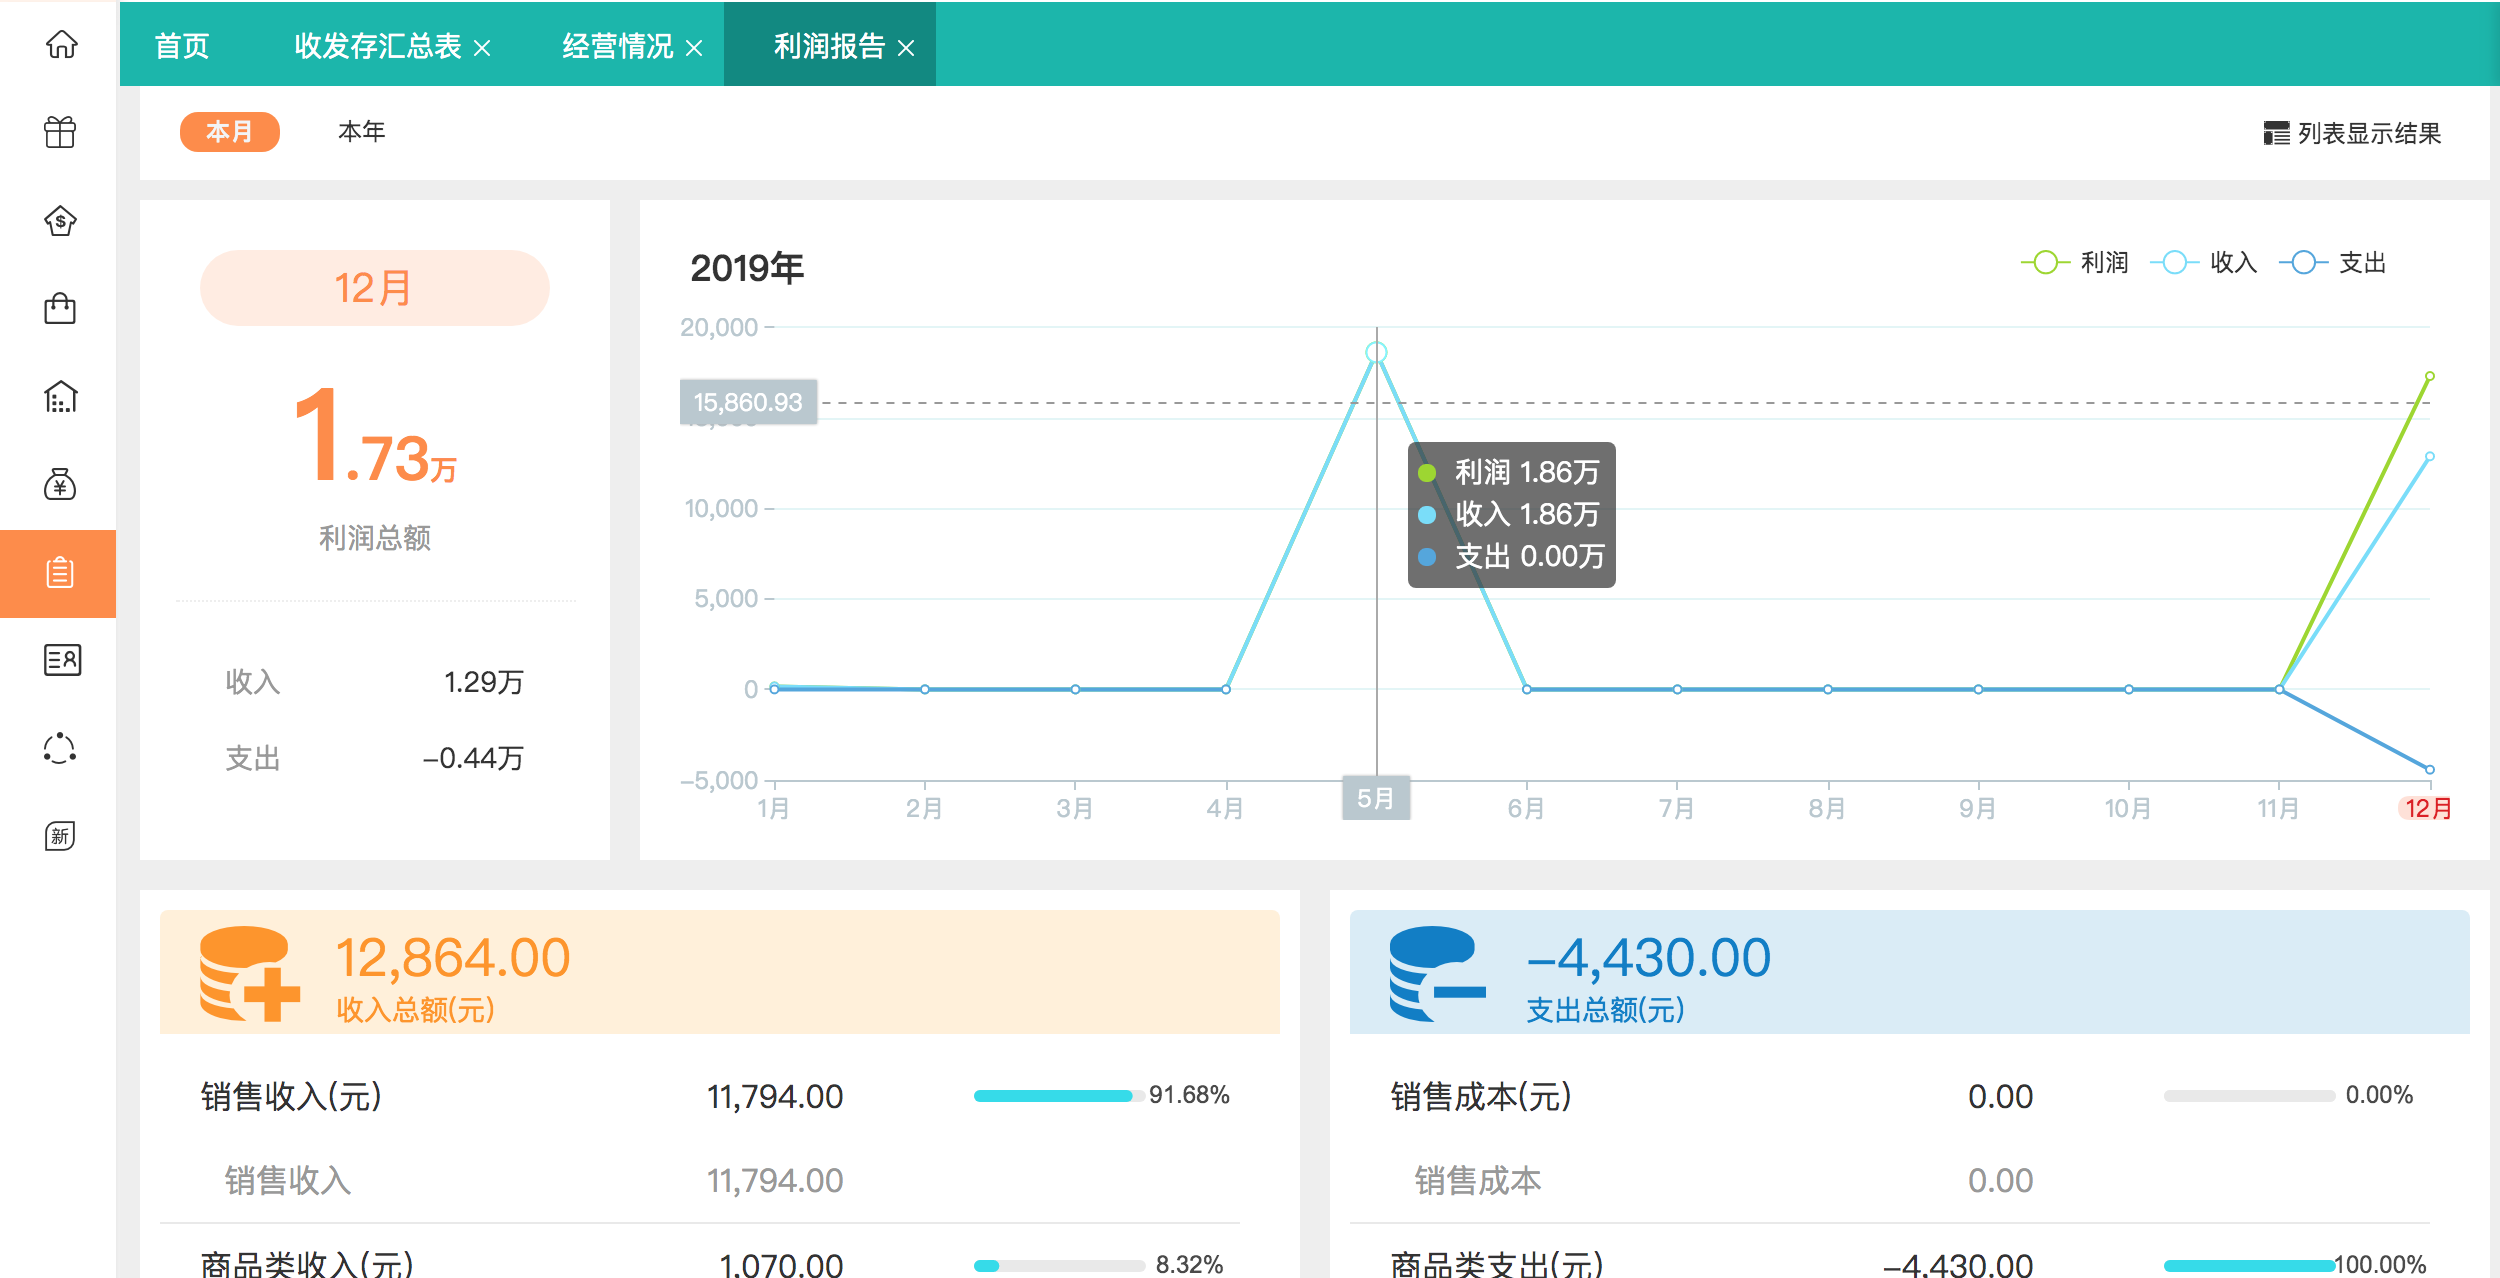Viewport: 2500px width, 1278px height.
Task: Click the currency/finance sidebar icon
Action: pyautogui.click(x=64, y=483)
